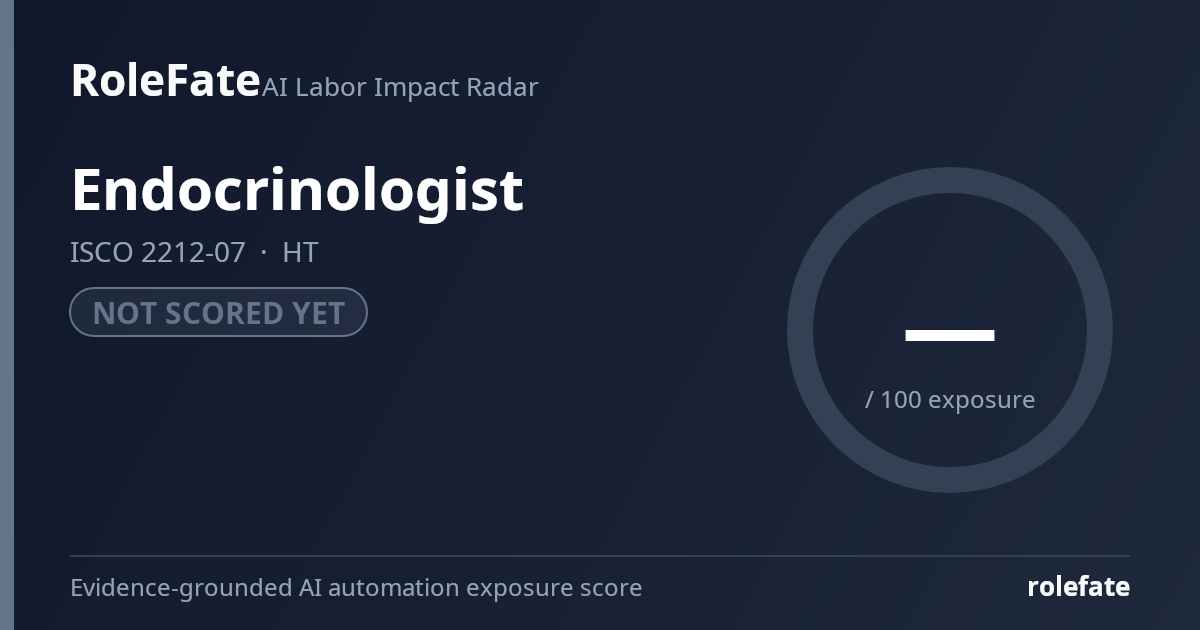Open the rolefate brand mark in footer
The height and width of the screenshot is (630, 1200).
[x=1078, y=587]
